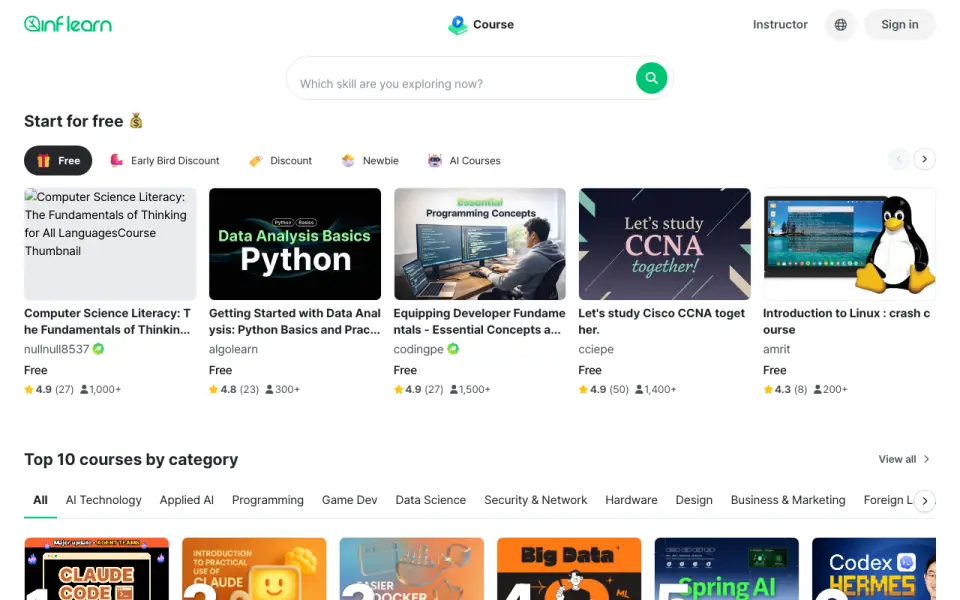Viewport: 960px width, 600px height.
Task: Click the Newbie chick icon
Action: pyautogui.click(x=348, y=160)
